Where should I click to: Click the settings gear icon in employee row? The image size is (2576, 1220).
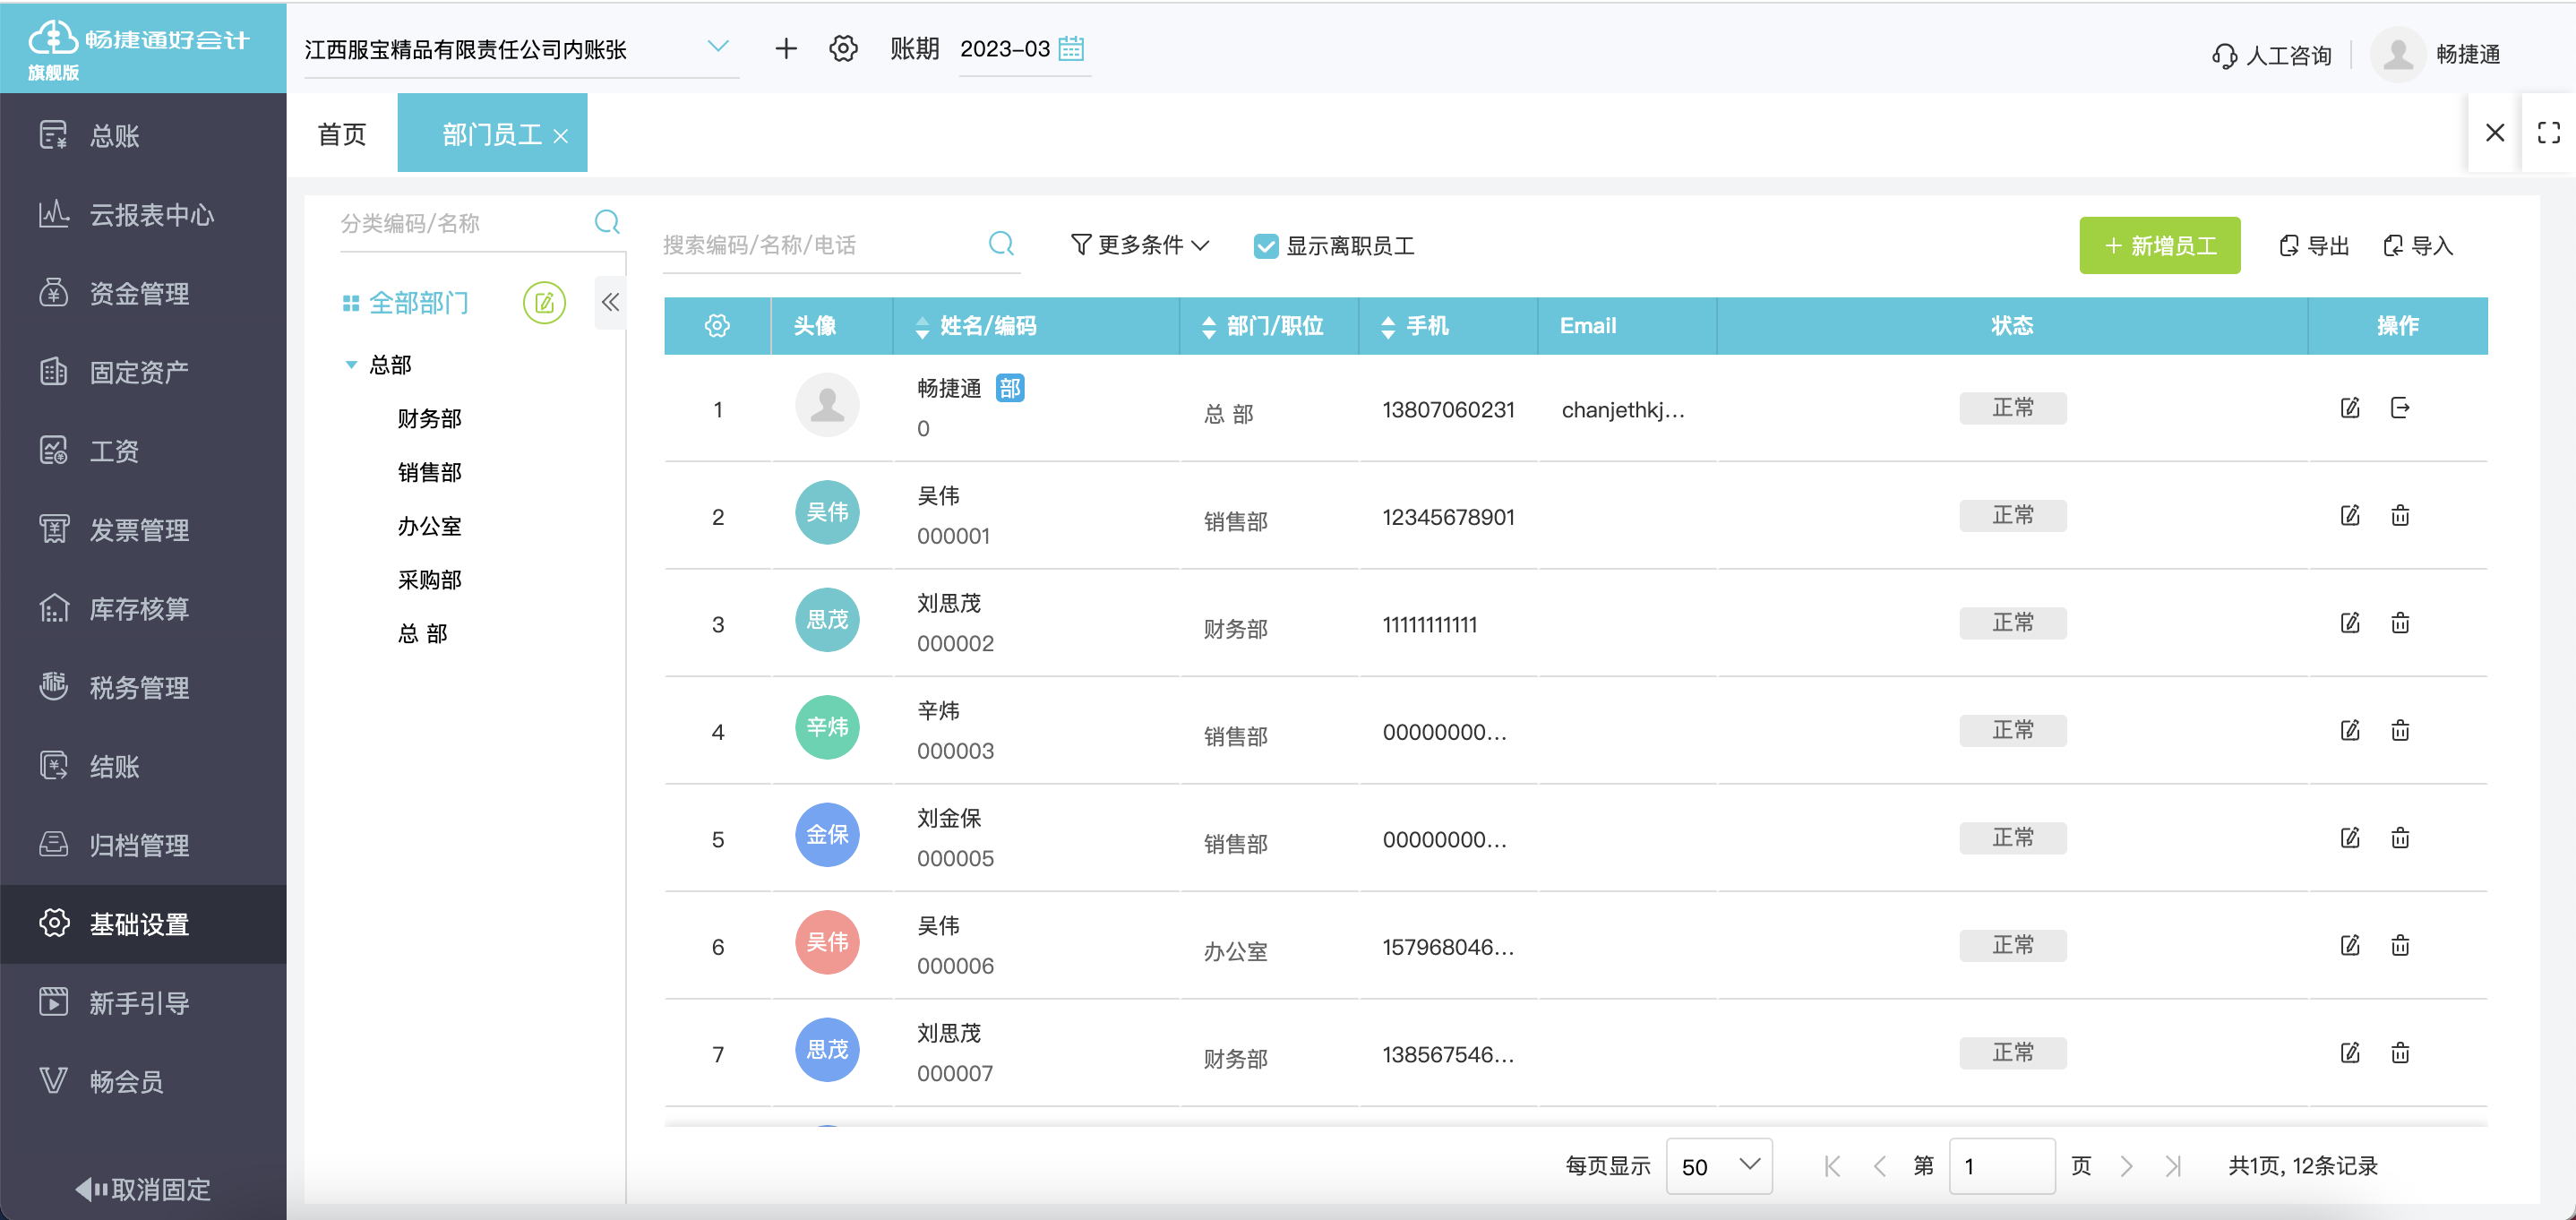(x=718, y=325)
